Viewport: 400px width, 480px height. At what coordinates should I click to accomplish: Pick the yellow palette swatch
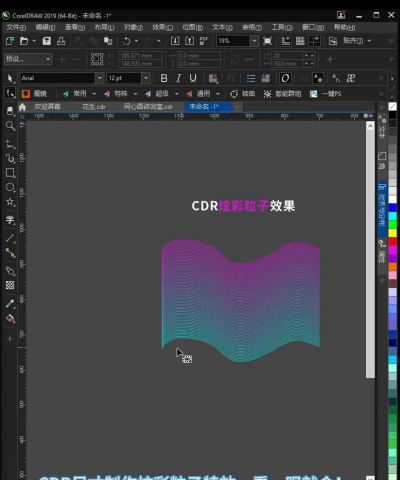393,233
